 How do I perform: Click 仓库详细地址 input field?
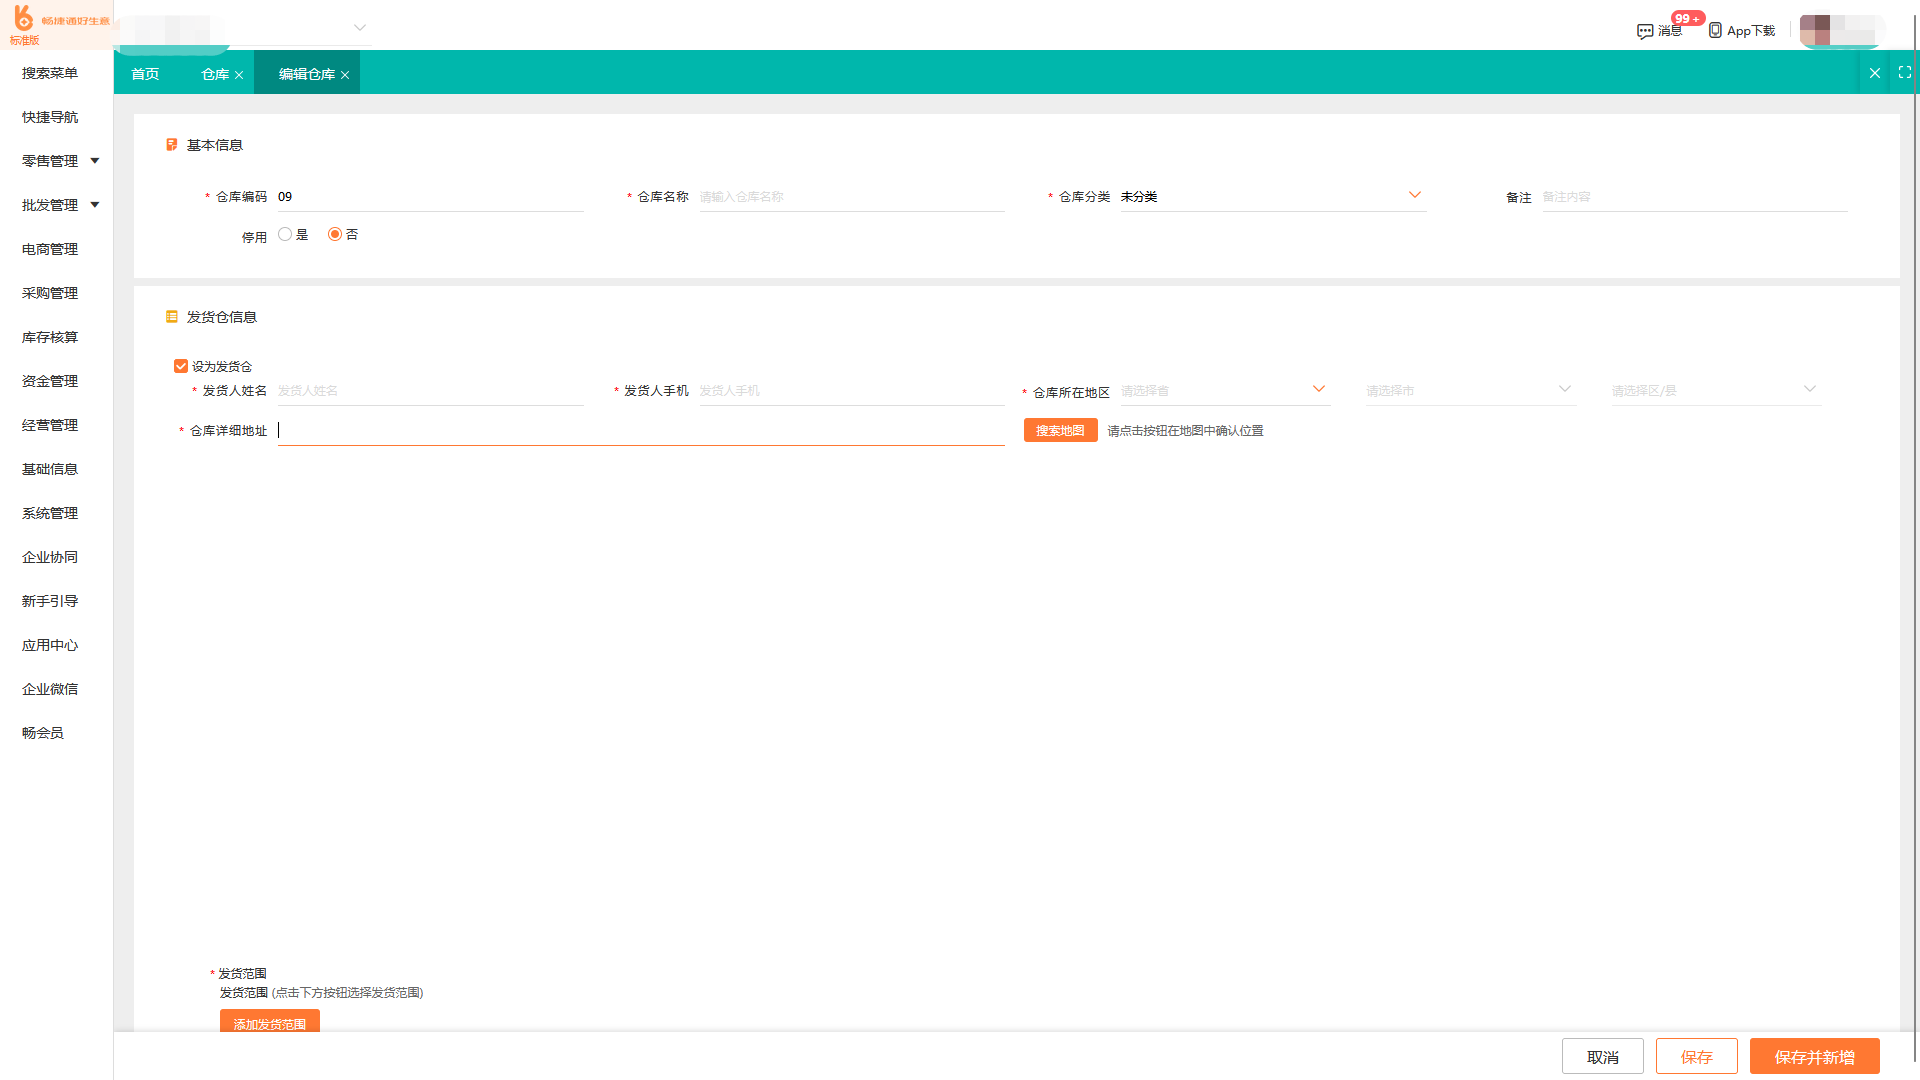point(641,430)
